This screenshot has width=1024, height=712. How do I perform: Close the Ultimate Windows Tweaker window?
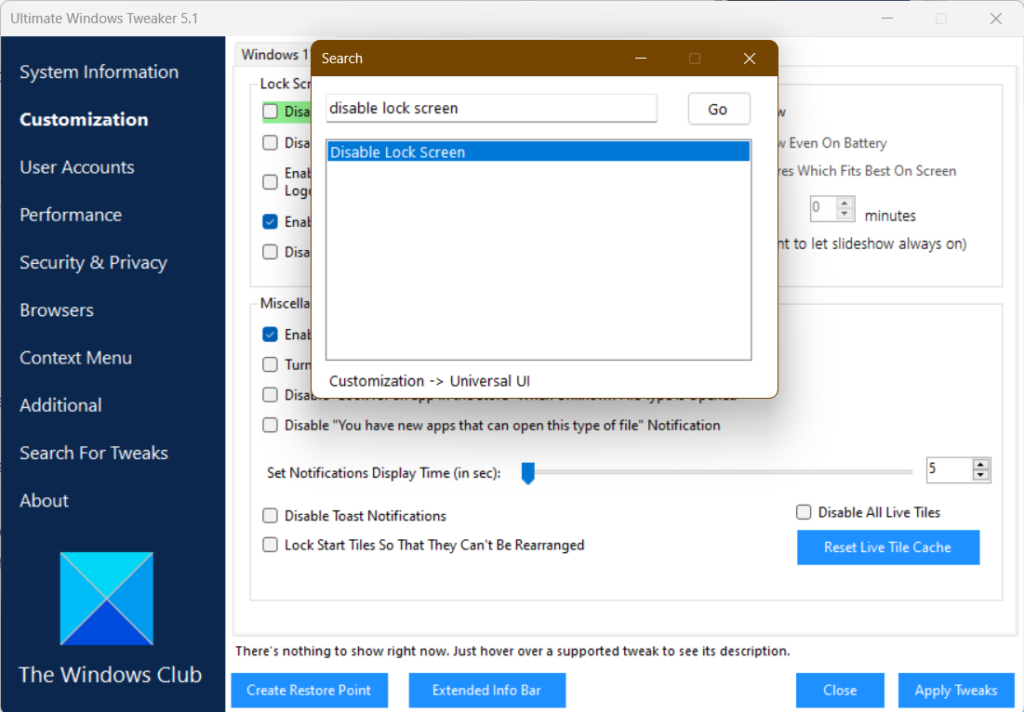(x=995, y=18)
